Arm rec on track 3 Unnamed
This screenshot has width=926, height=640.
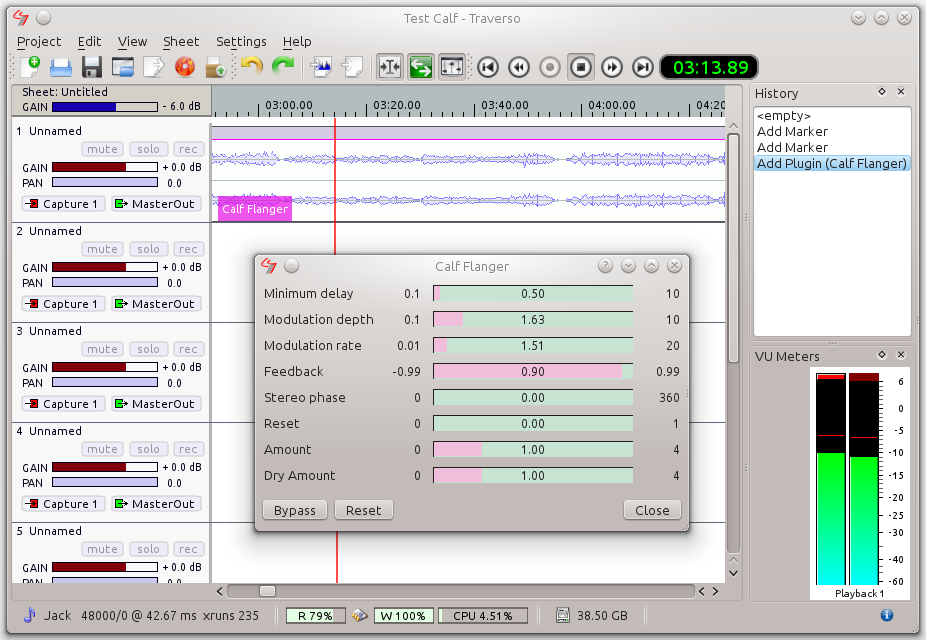tap(187, 349)
